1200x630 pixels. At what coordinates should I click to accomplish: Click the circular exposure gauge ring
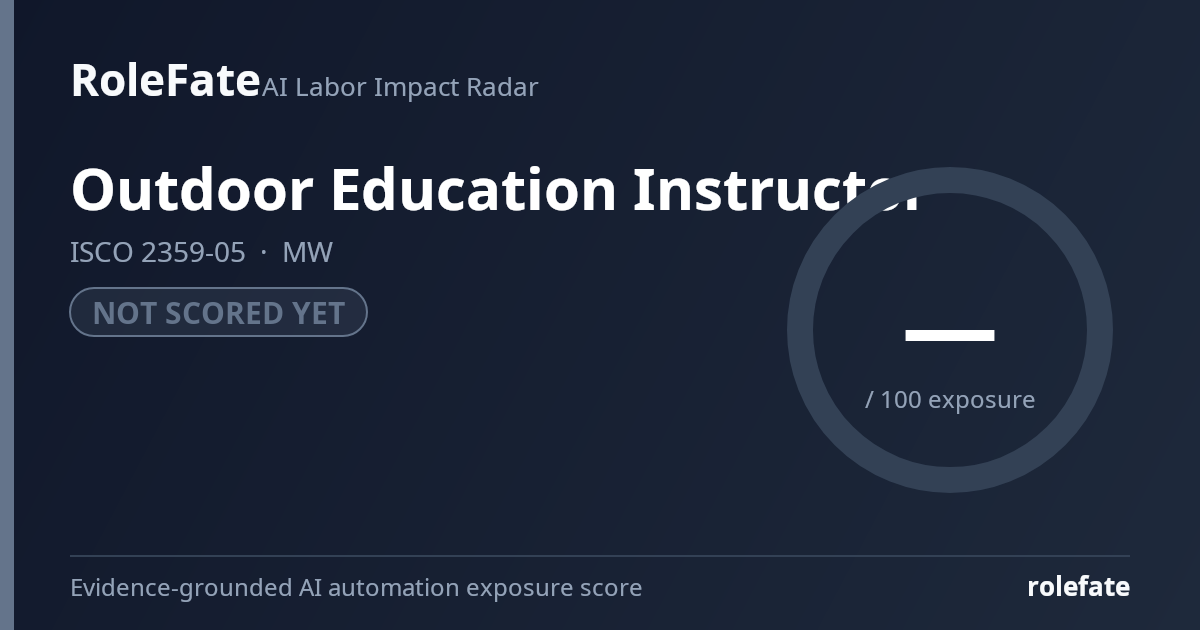950,181
